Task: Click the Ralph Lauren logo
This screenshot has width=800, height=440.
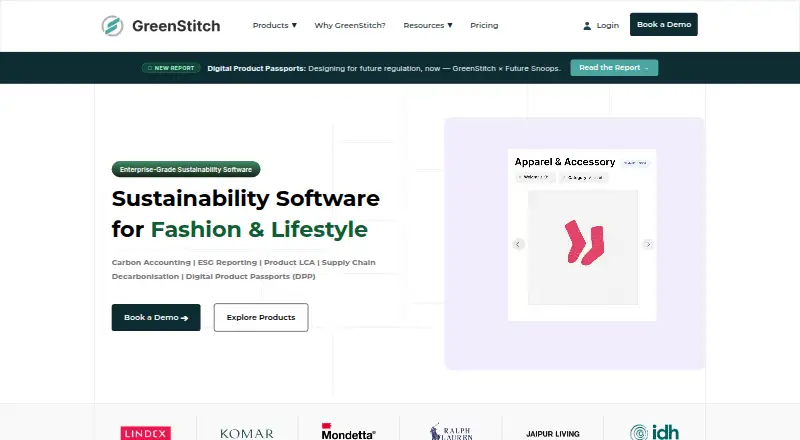Action: pyautogui.click(x=451, y=432)
